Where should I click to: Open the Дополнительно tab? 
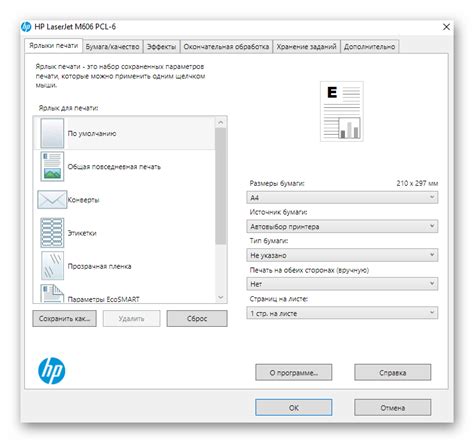tap(369, 47)
